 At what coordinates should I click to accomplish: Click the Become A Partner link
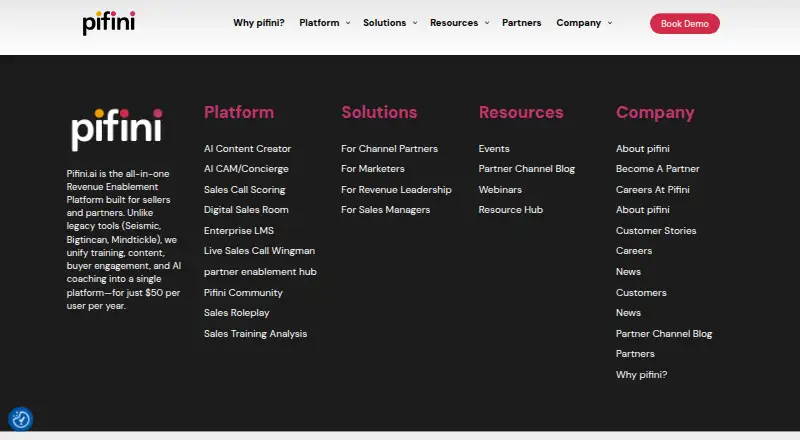pyautogui.click(x=658, y=169)
